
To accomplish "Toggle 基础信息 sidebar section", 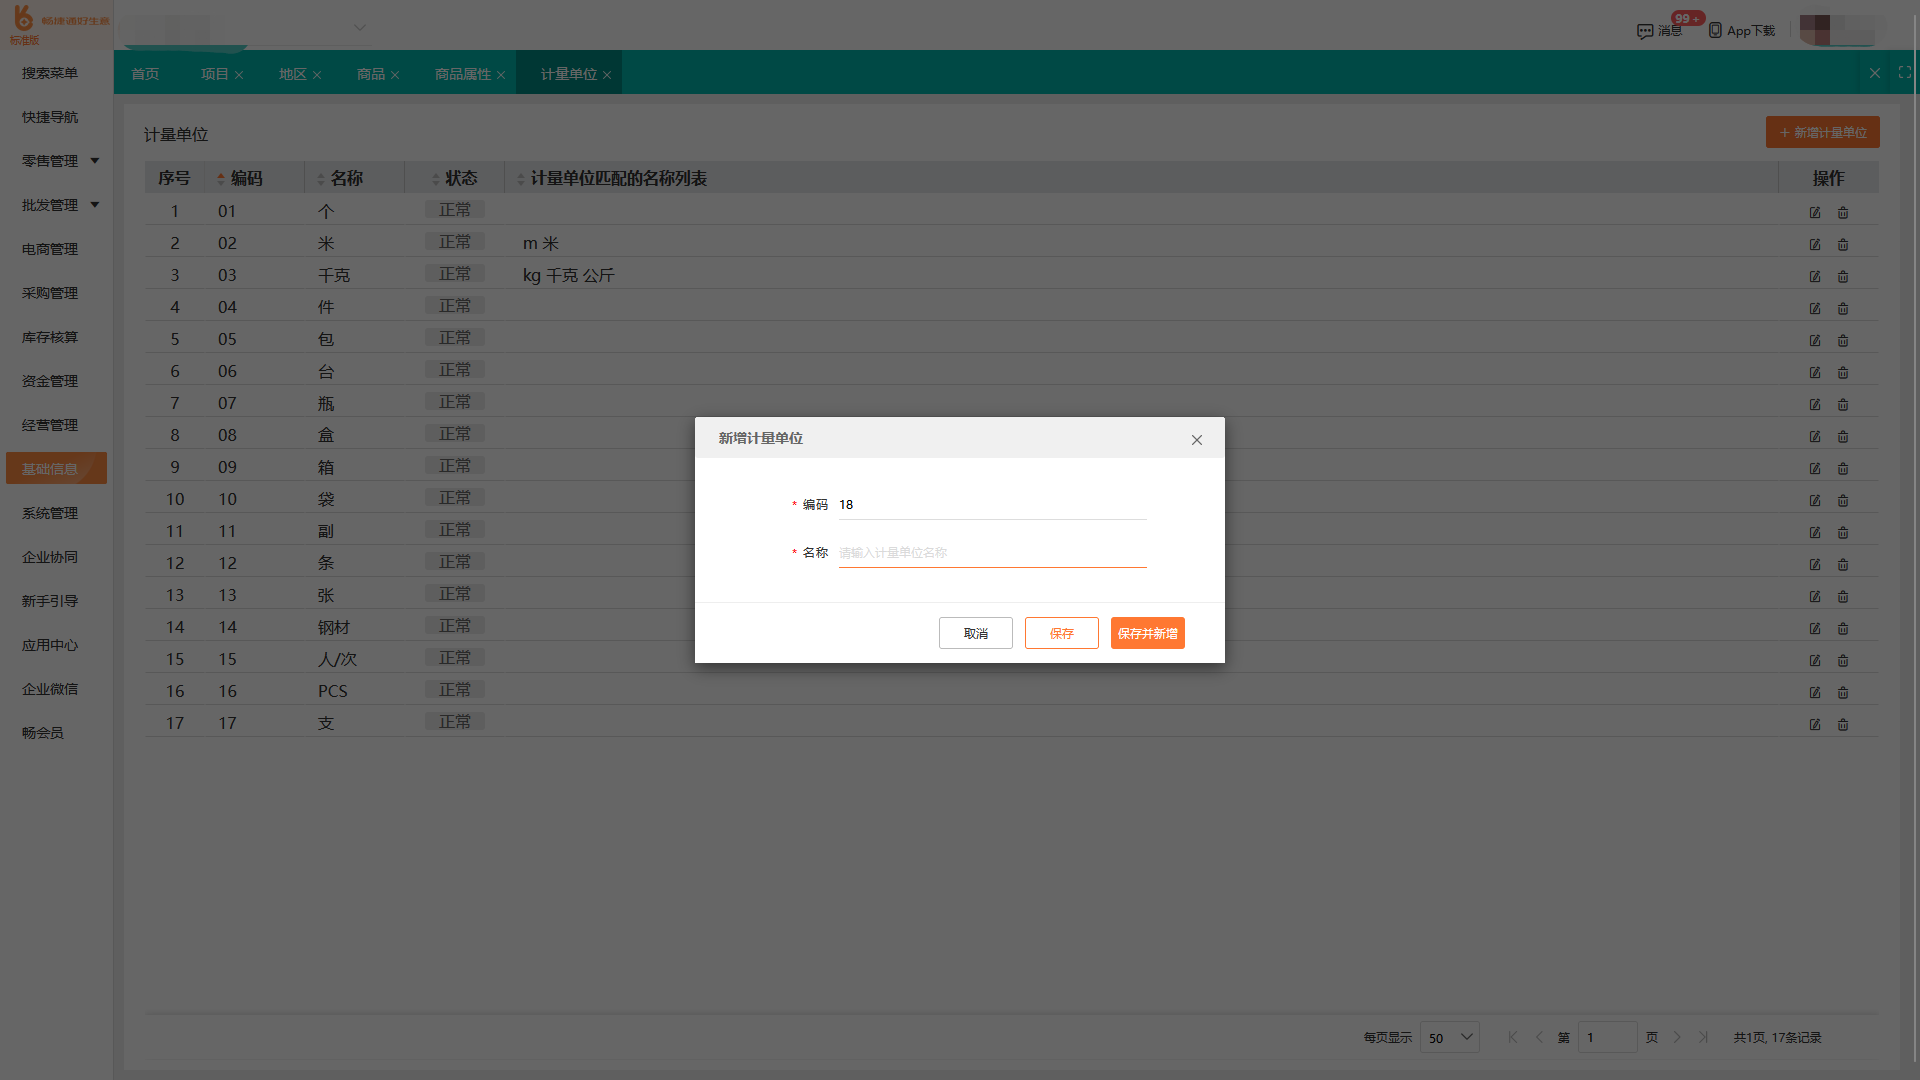I will [57, 468].
